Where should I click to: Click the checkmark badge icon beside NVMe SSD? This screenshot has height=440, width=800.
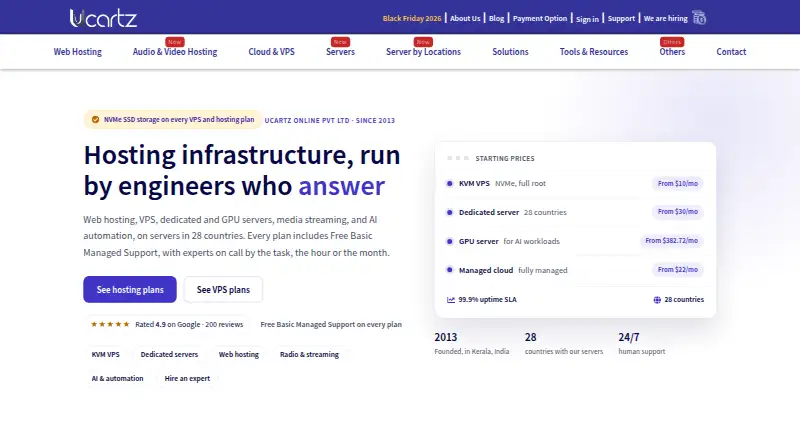pos(95,119)
